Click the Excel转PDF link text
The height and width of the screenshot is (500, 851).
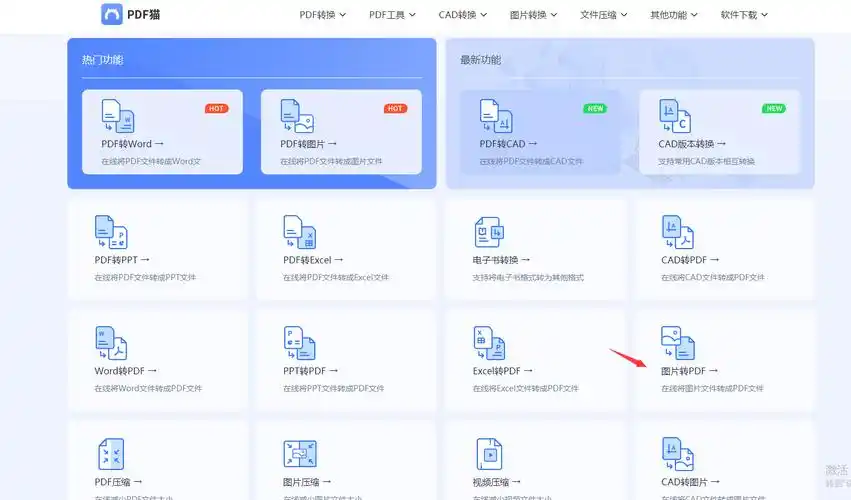coord(497,371)
